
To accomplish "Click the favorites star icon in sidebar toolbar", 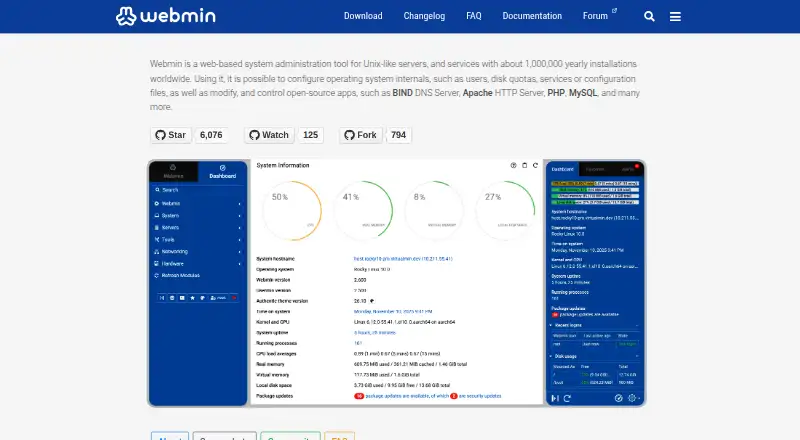I will pos(192,298).
